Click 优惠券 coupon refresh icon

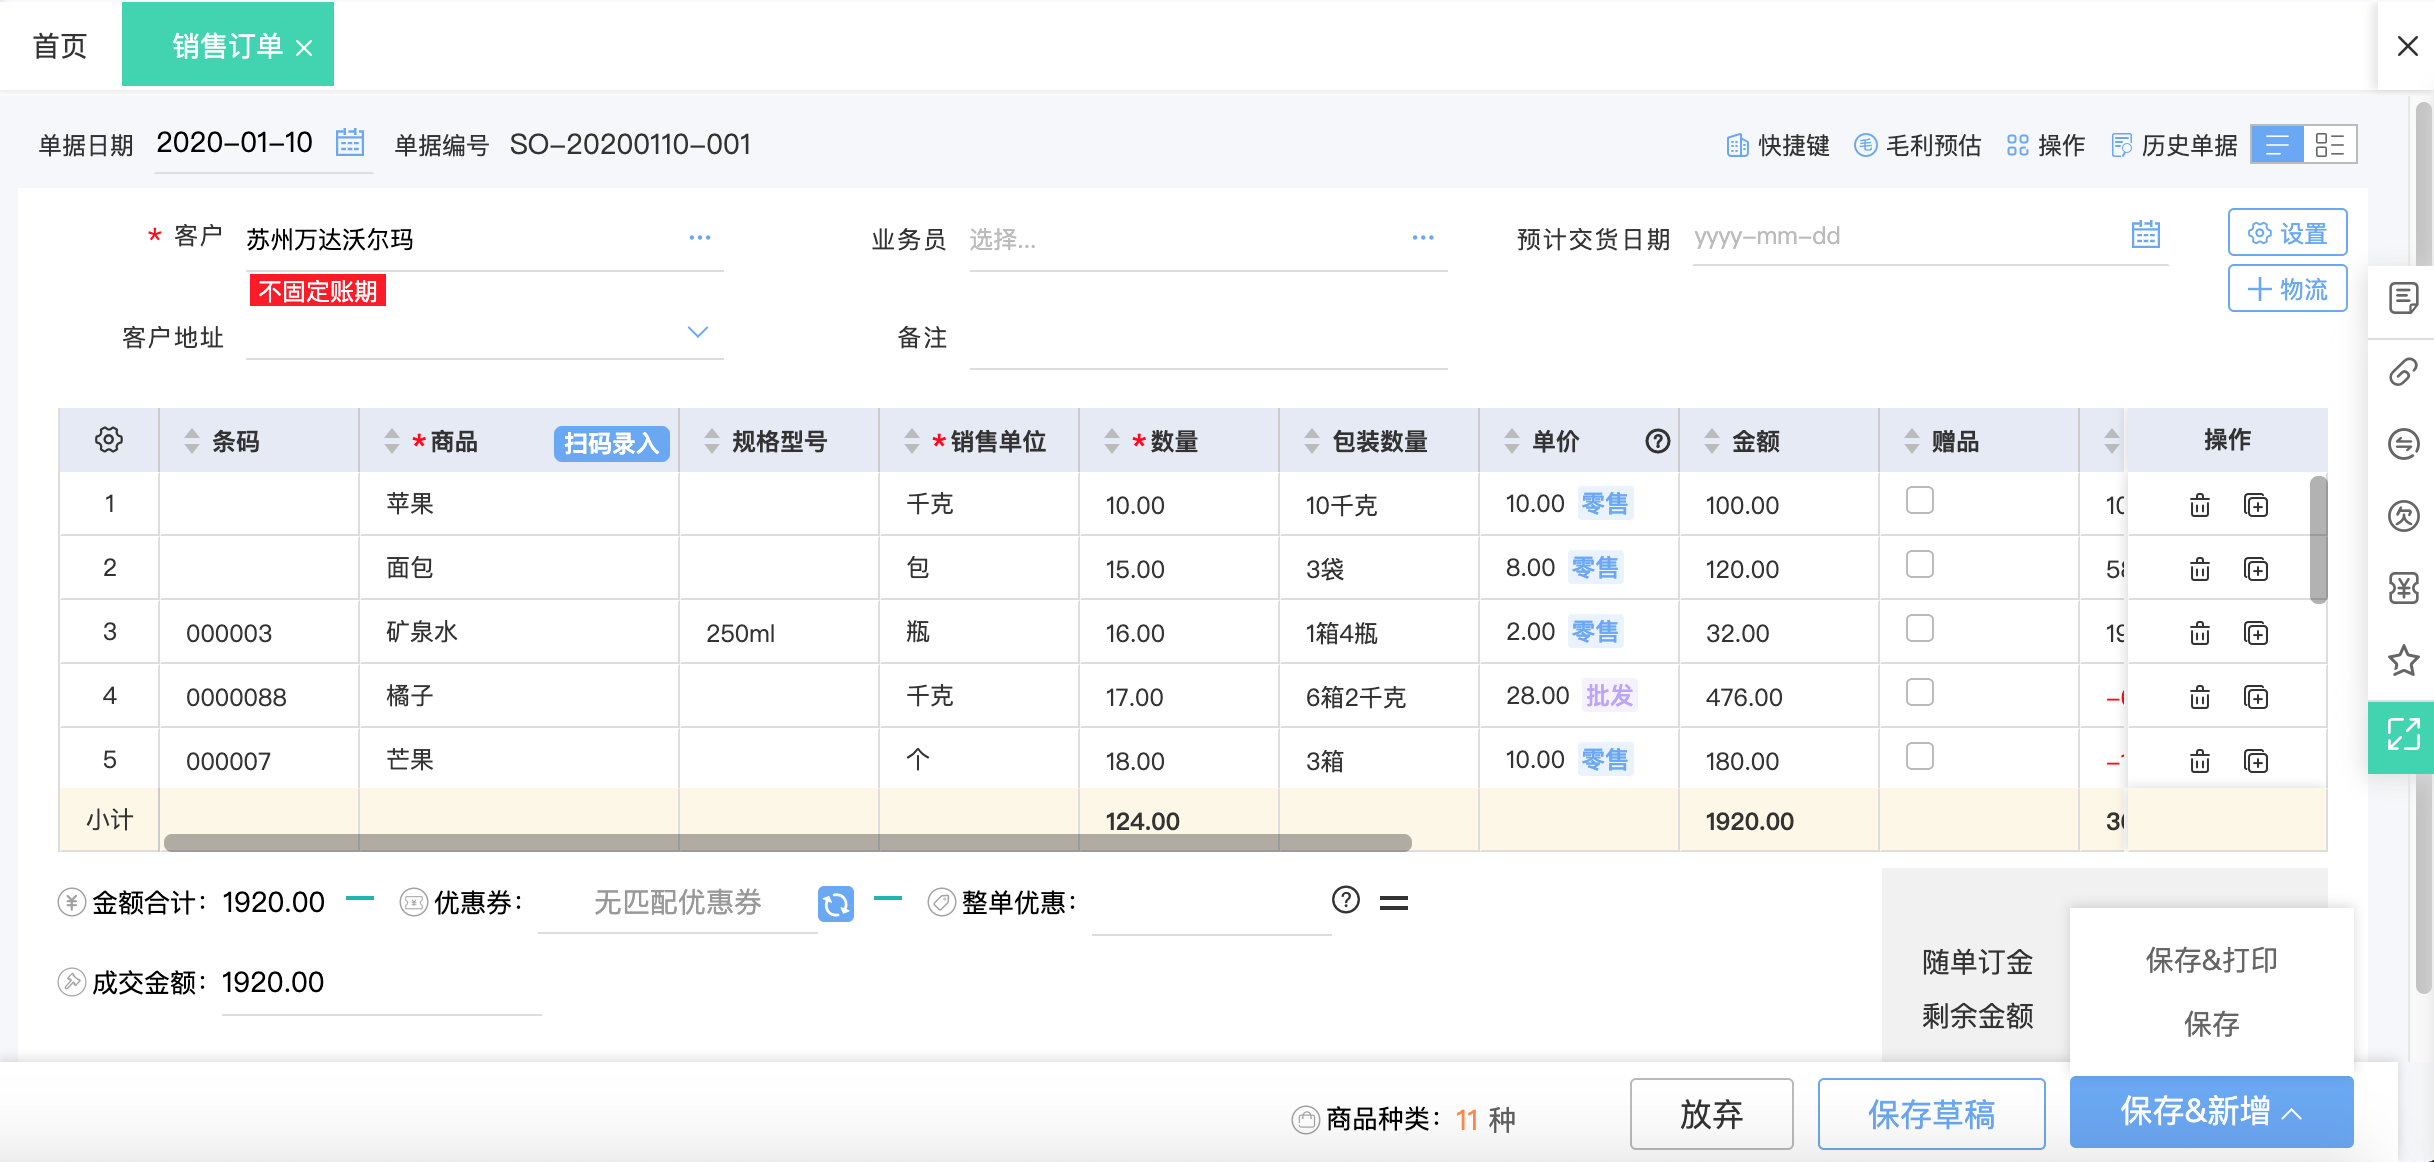838,903
